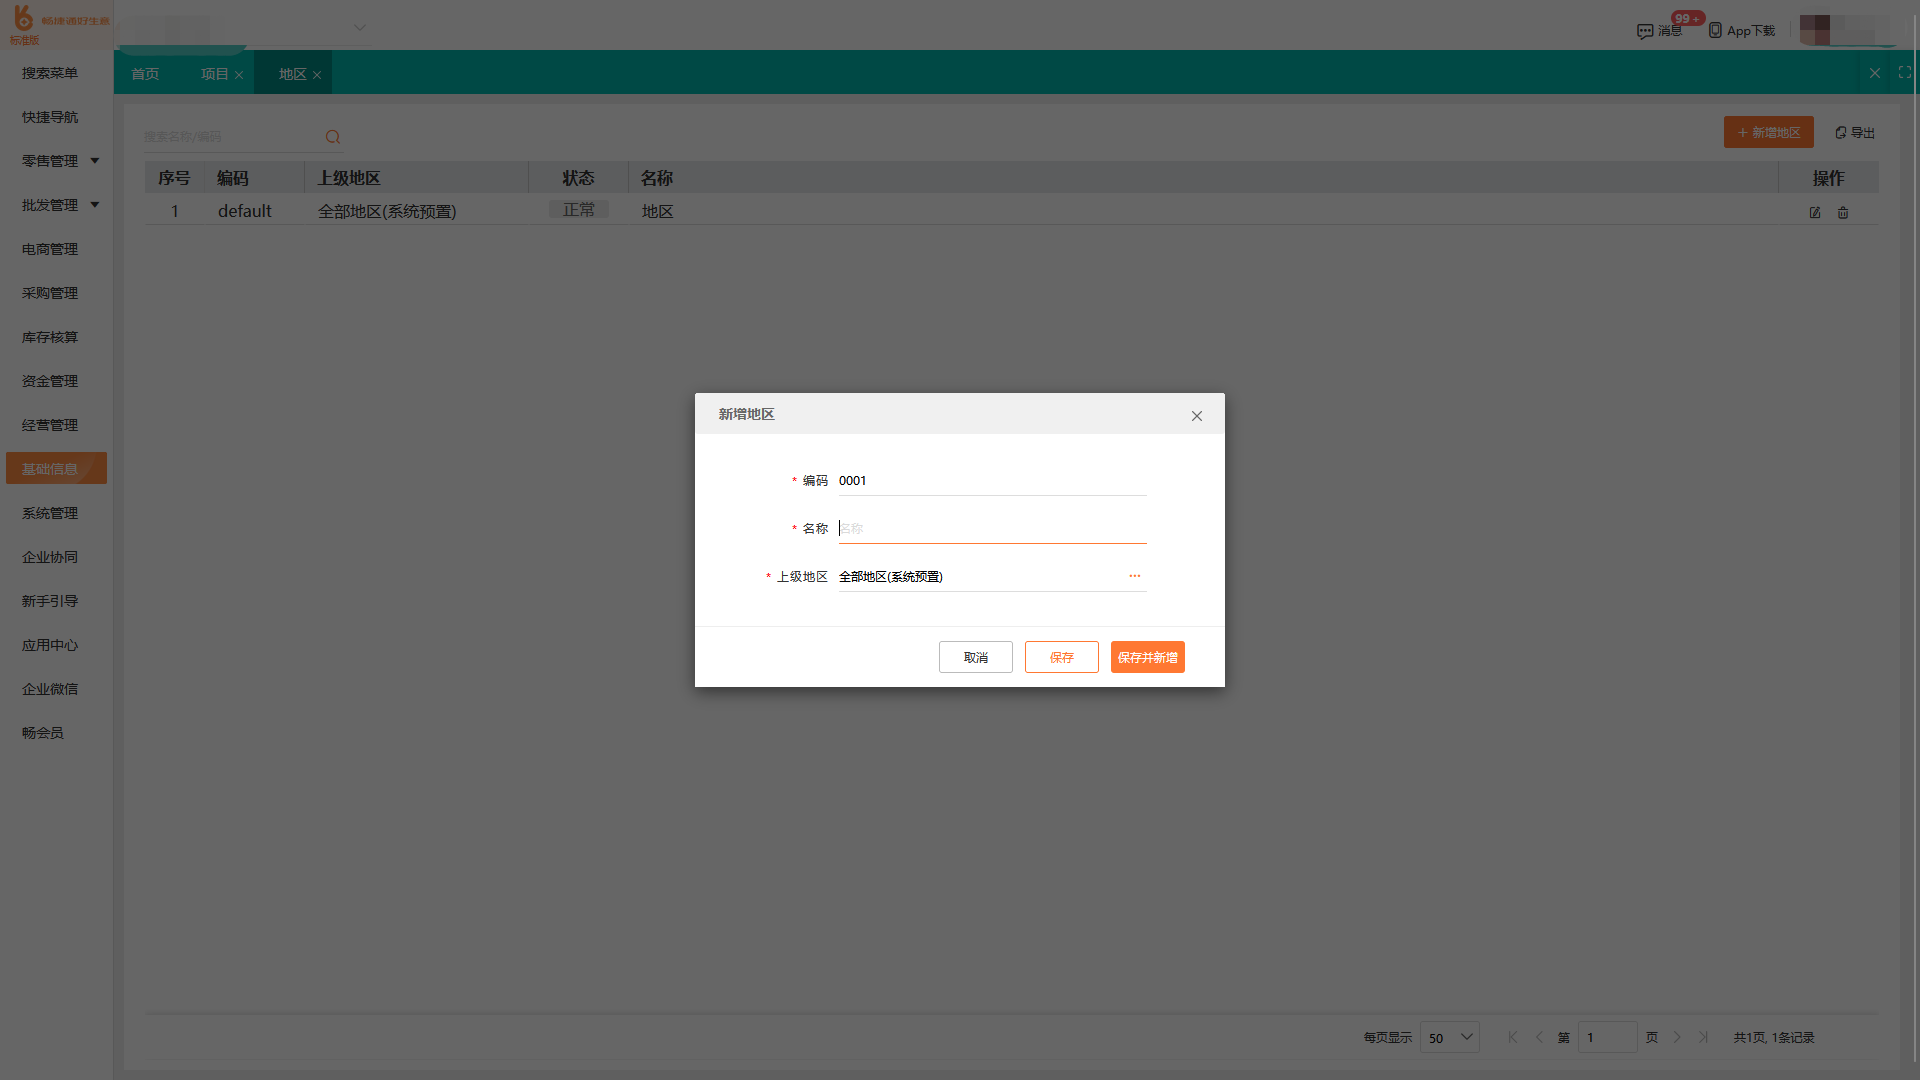
Task: Expand the 零售管理 sidebar menu
Action: tap(53, 161)
